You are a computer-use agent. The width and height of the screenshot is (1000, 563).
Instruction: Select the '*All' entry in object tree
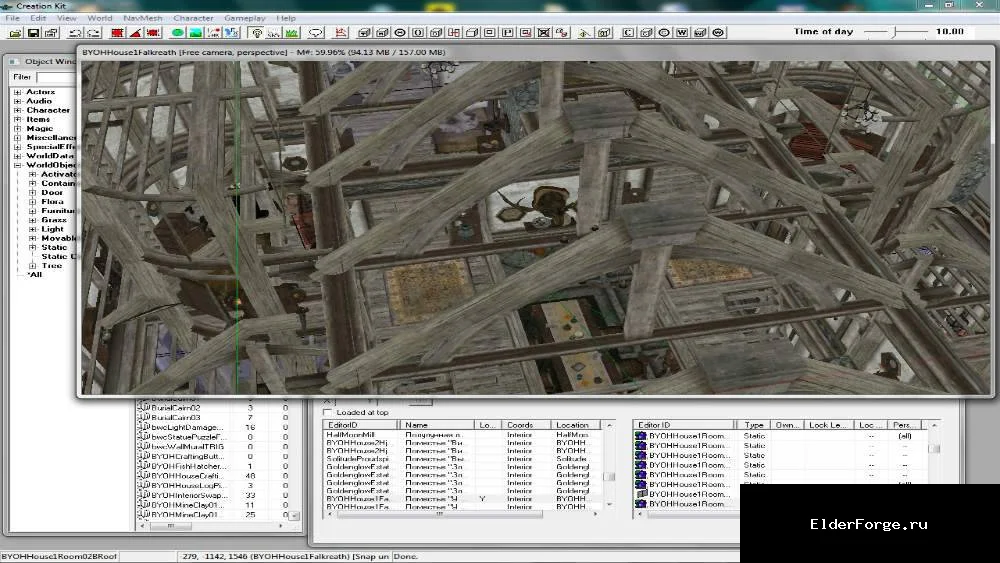tap(35, 274)
